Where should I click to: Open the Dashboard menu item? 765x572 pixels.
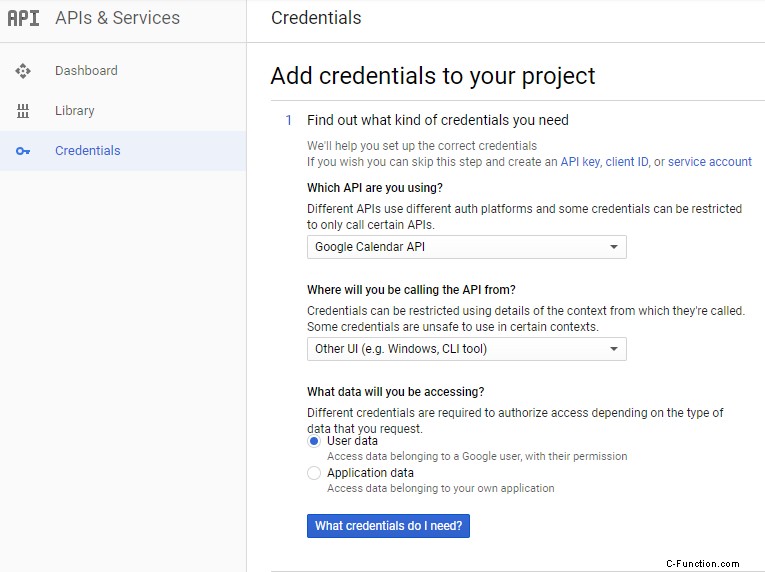pos(86,71)
